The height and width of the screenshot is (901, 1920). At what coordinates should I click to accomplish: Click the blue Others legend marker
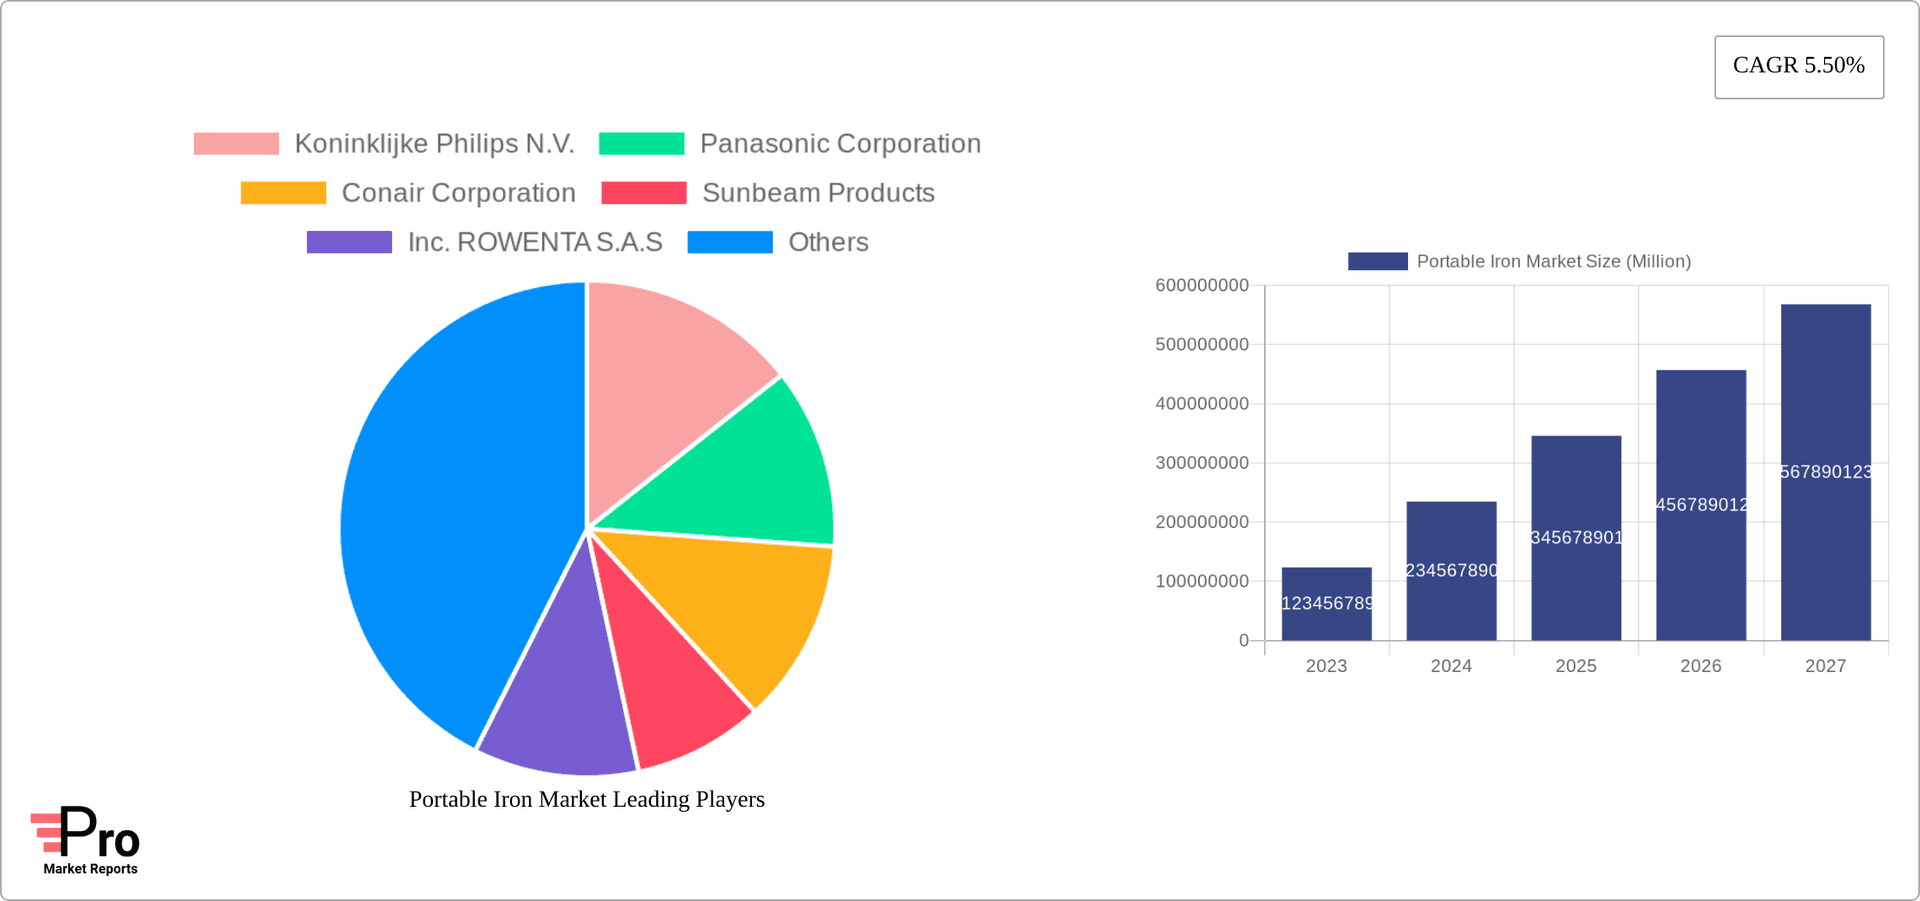coord(729,241)
